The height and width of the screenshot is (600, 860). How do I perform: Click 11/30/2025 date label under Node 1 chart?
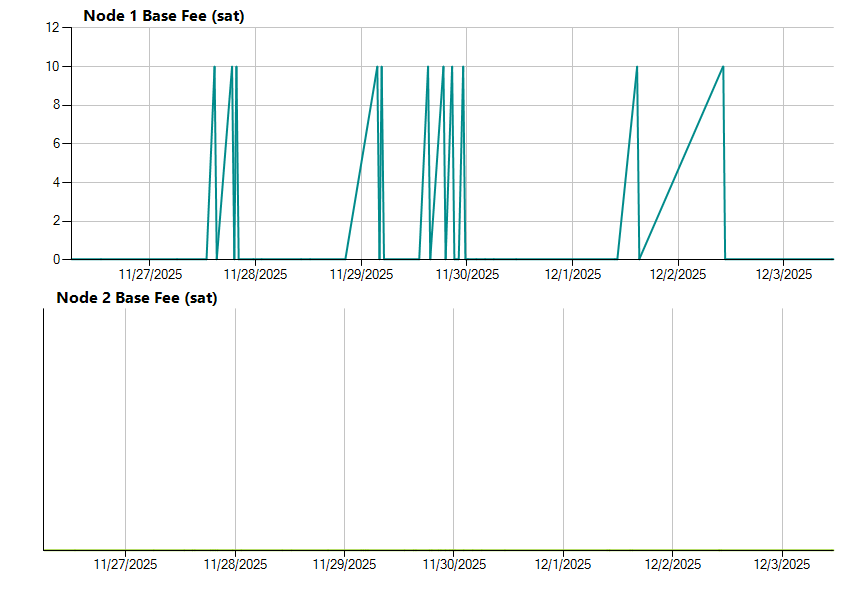point(466,274)
